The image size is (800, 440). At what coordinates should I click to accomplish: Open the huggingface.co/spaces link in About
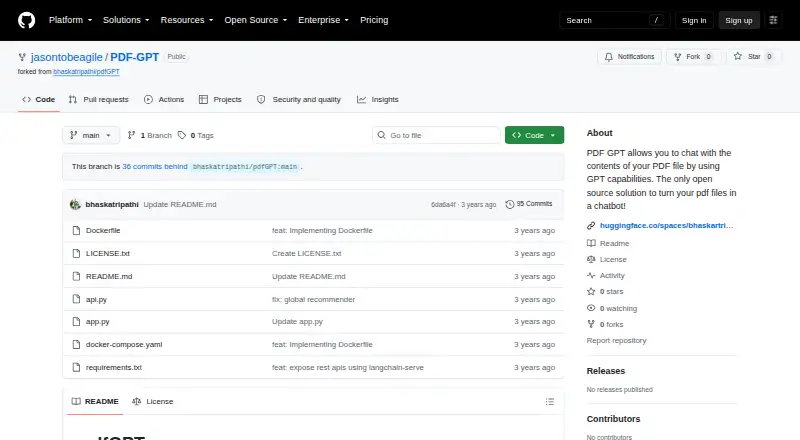coord(666,226)
